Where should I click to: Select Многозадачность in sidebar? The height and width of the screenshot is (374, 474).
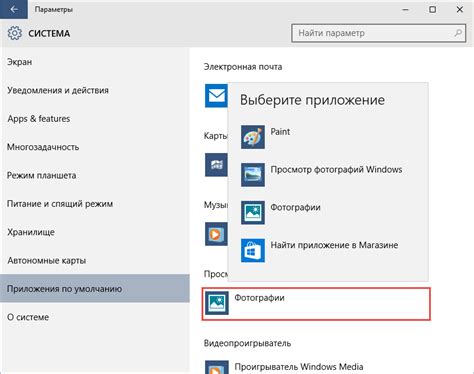[95, 147]
